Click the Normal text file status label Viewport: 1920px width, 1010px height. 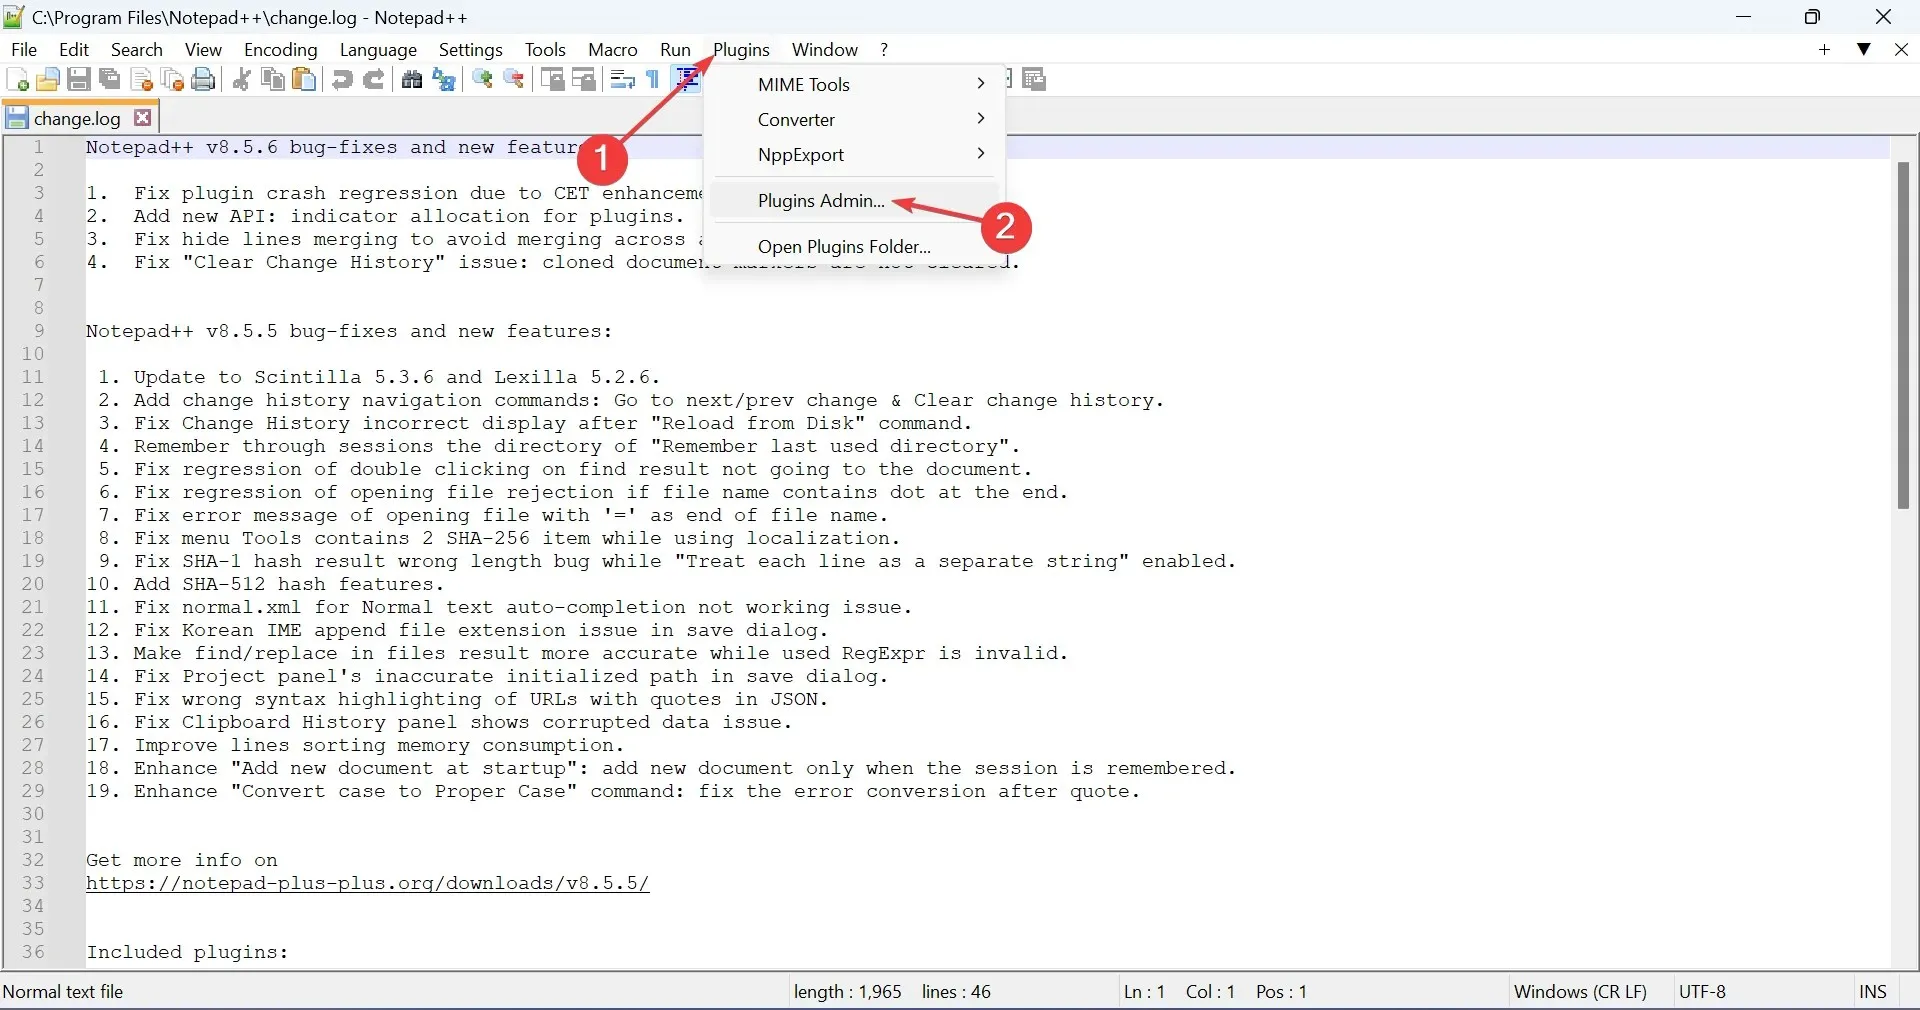63,992
